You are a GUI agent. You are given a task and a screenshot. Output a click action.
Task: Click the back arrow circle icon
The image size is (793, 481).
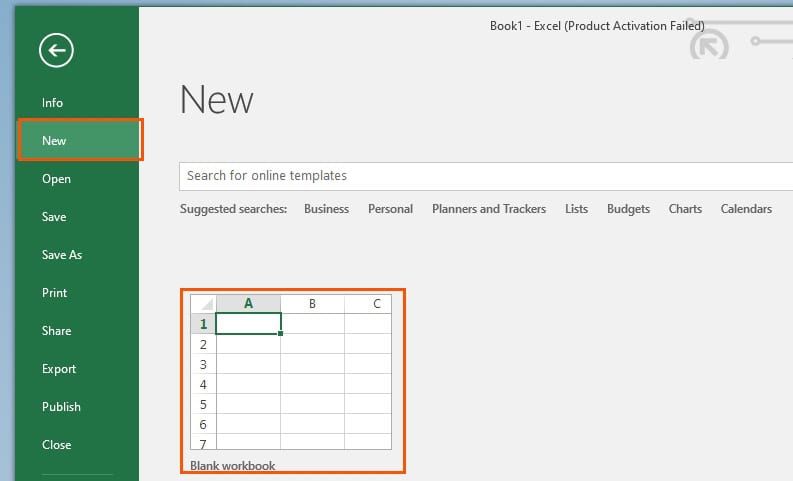coord(56,50)
